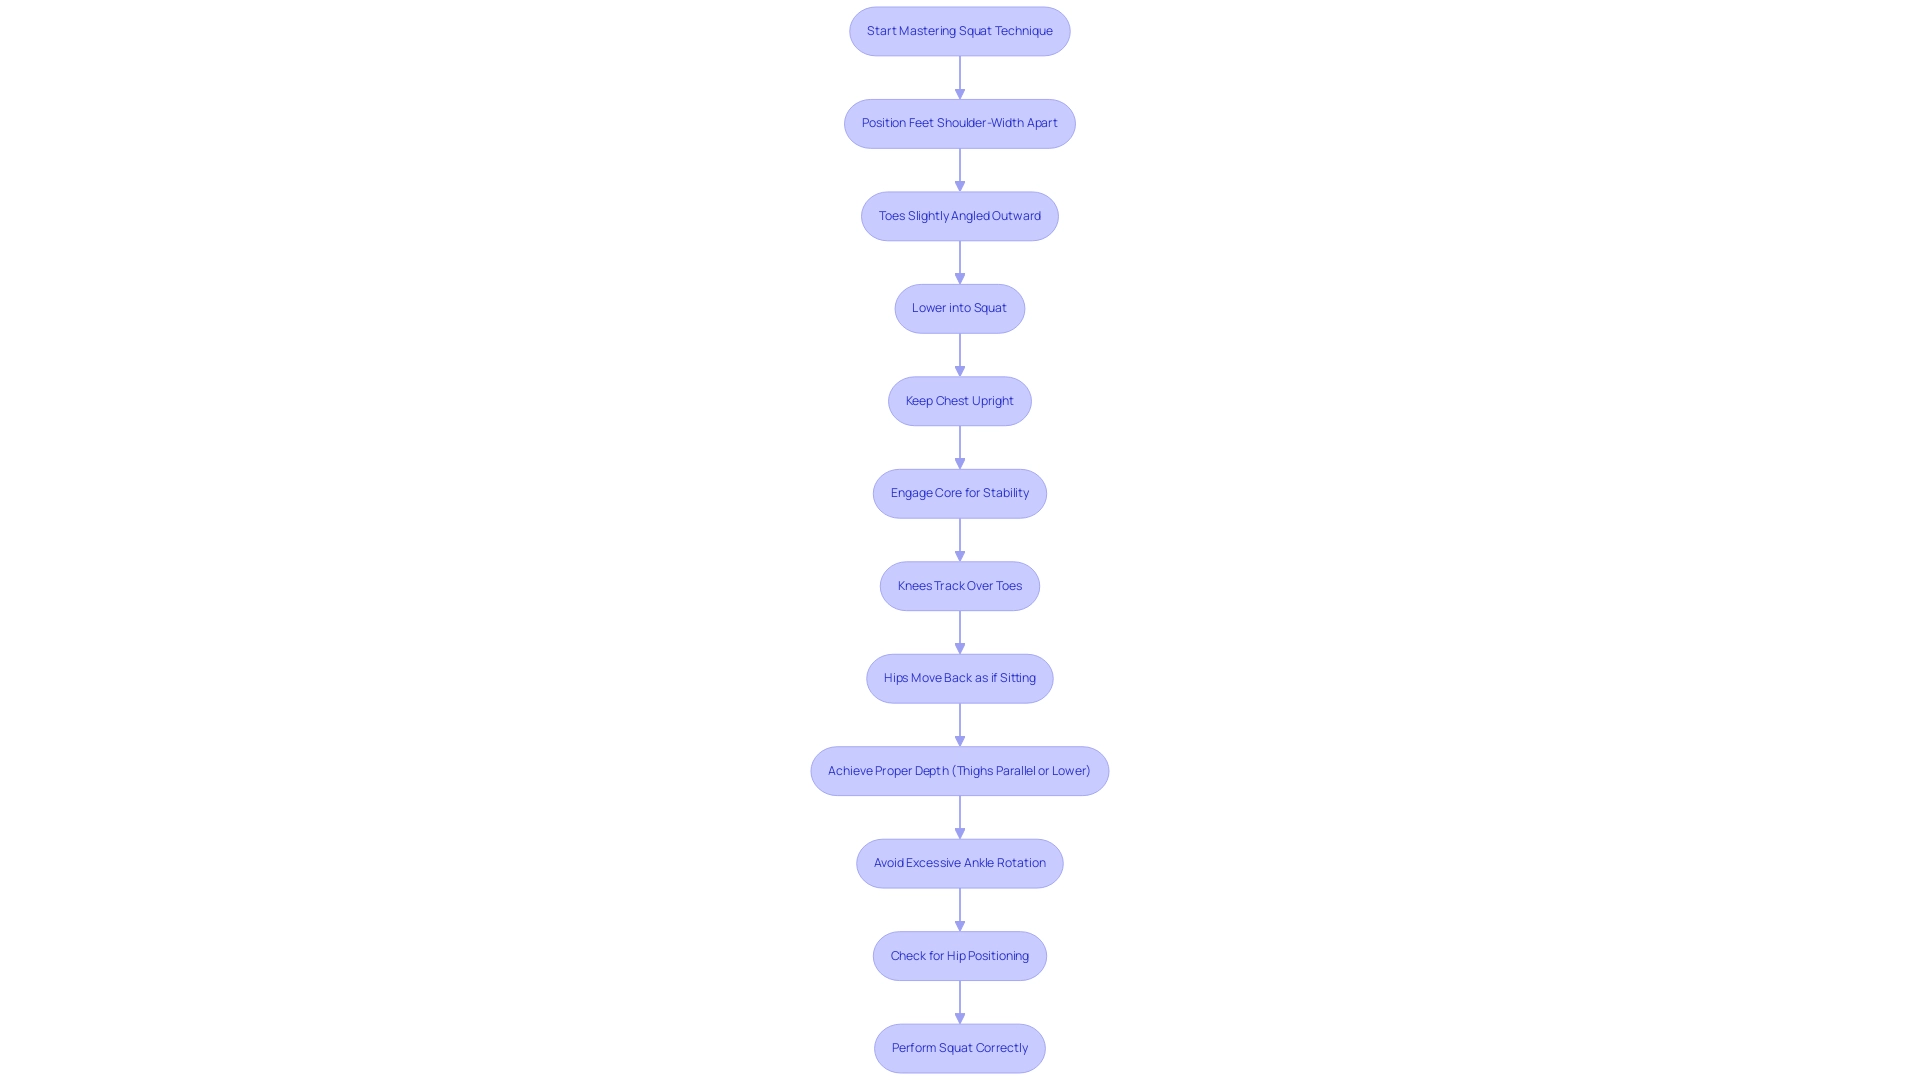Toggle visibility of Keep Chest Upright node

[960, 400]
